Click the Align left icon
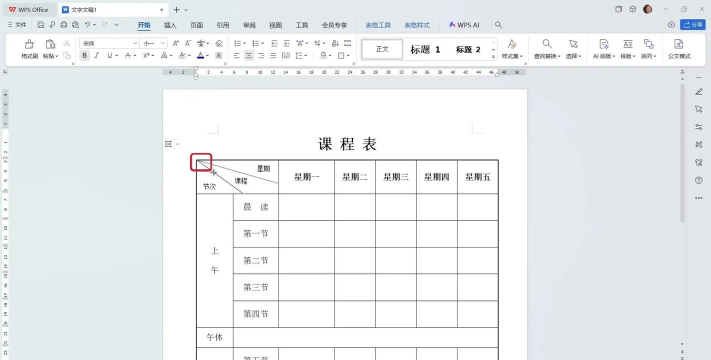This screenshot has width=711, height=360. 237,56
